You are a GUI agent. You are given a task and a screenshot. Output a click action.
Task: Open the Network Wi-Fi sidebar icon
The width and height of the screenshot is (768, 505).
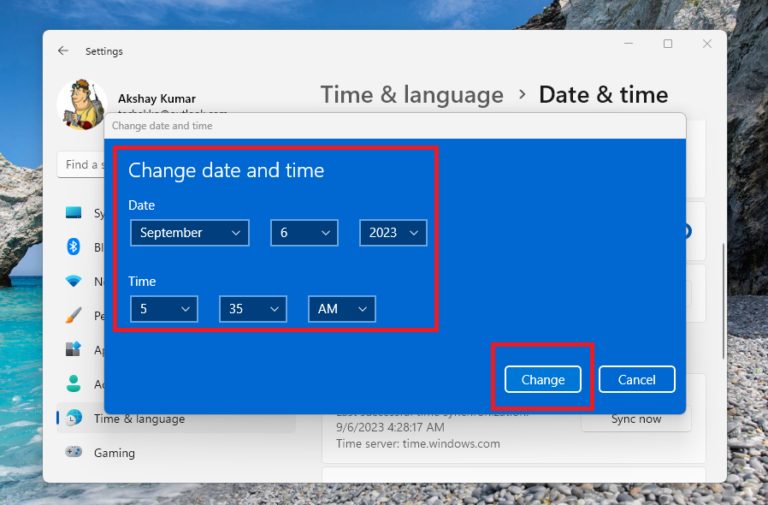coord(73,281)
